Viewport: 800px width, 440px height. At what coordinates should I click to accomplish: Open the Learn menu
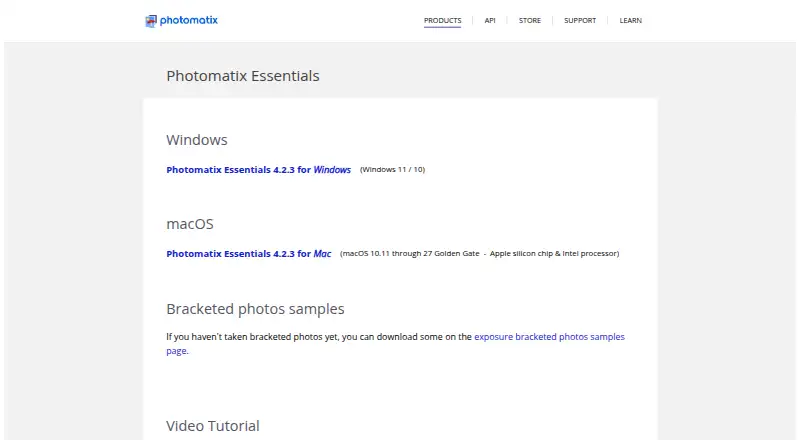pos(631,20)
